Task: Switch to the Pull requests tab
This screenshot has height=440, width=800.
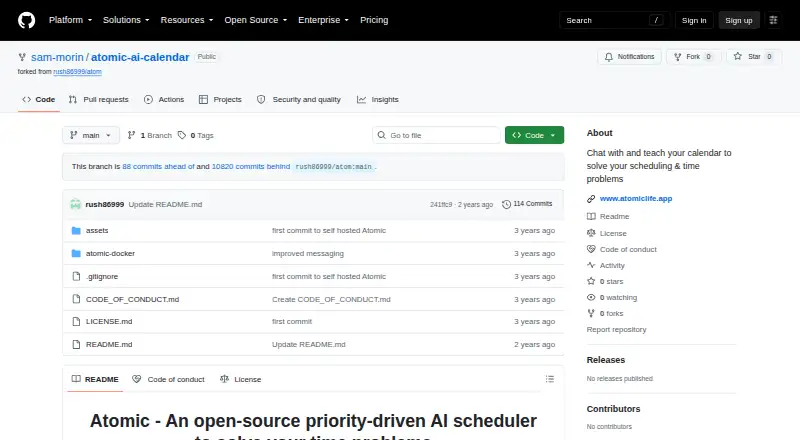Action: pos(99,100)
